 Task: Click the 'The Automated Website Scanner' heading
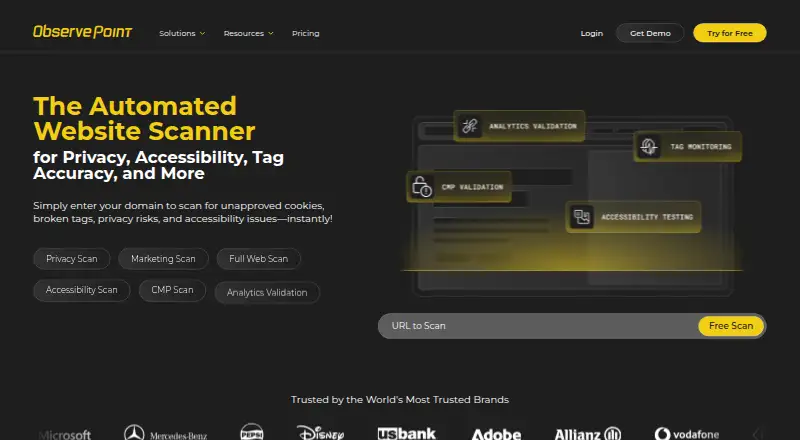pos(144,118)
